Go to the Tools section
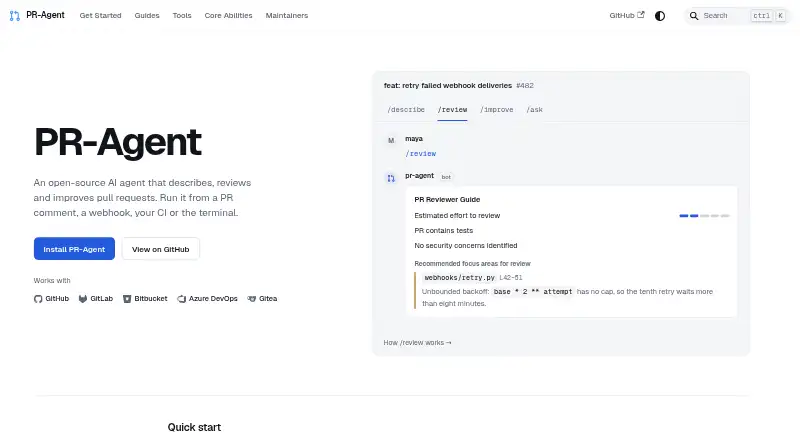 [x=182, y=16]
